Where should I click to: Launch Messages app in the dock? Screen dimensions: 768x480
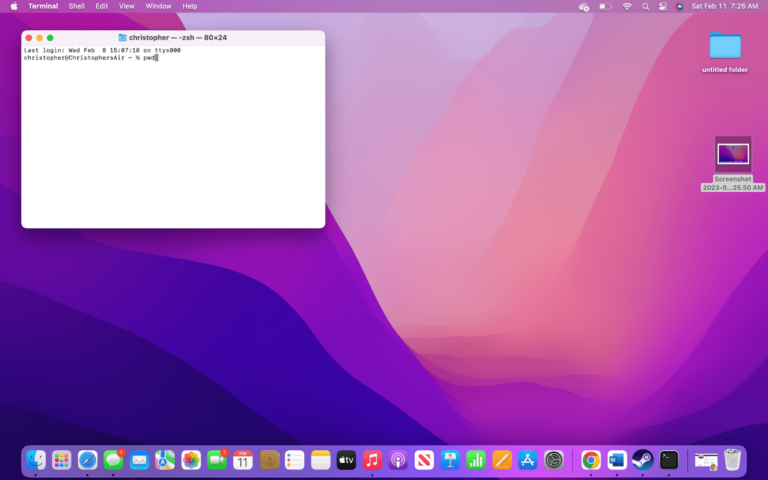(x=114, y=460)
